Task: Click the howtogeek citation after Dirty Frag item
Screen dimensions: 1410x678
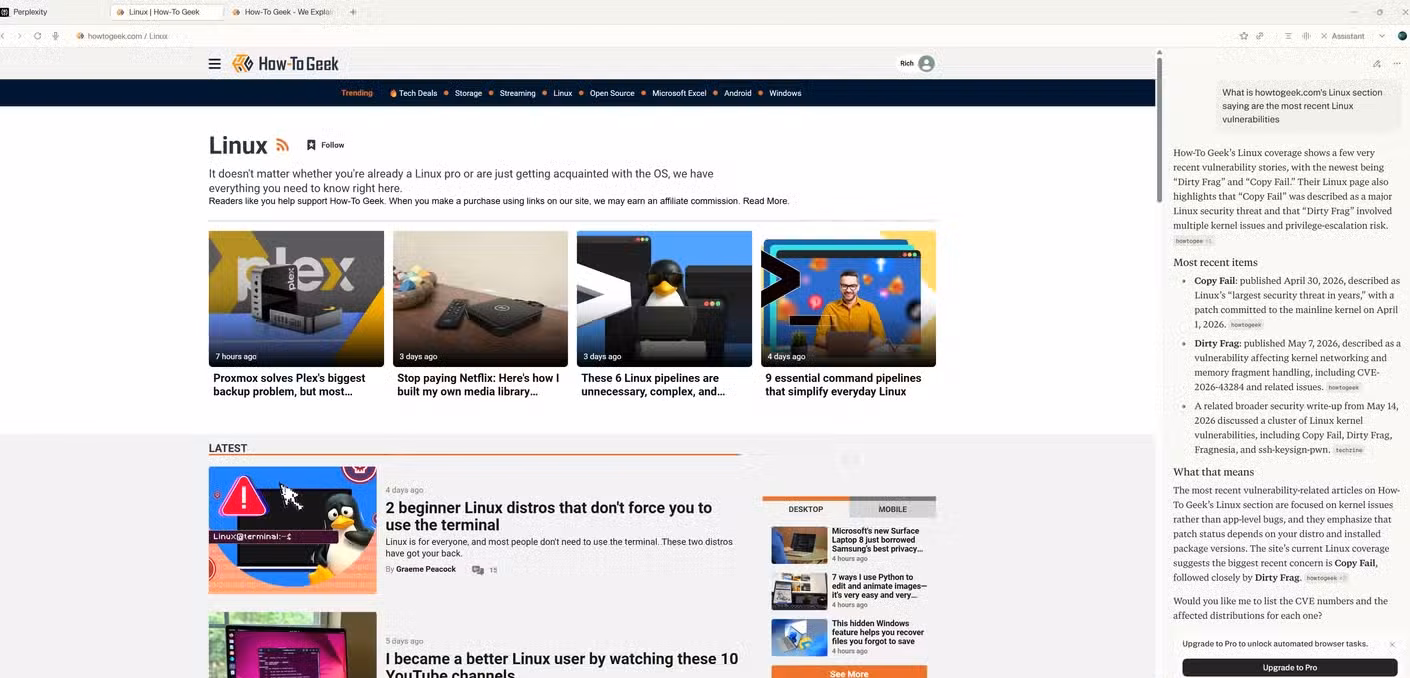Action: point(1344,387)
